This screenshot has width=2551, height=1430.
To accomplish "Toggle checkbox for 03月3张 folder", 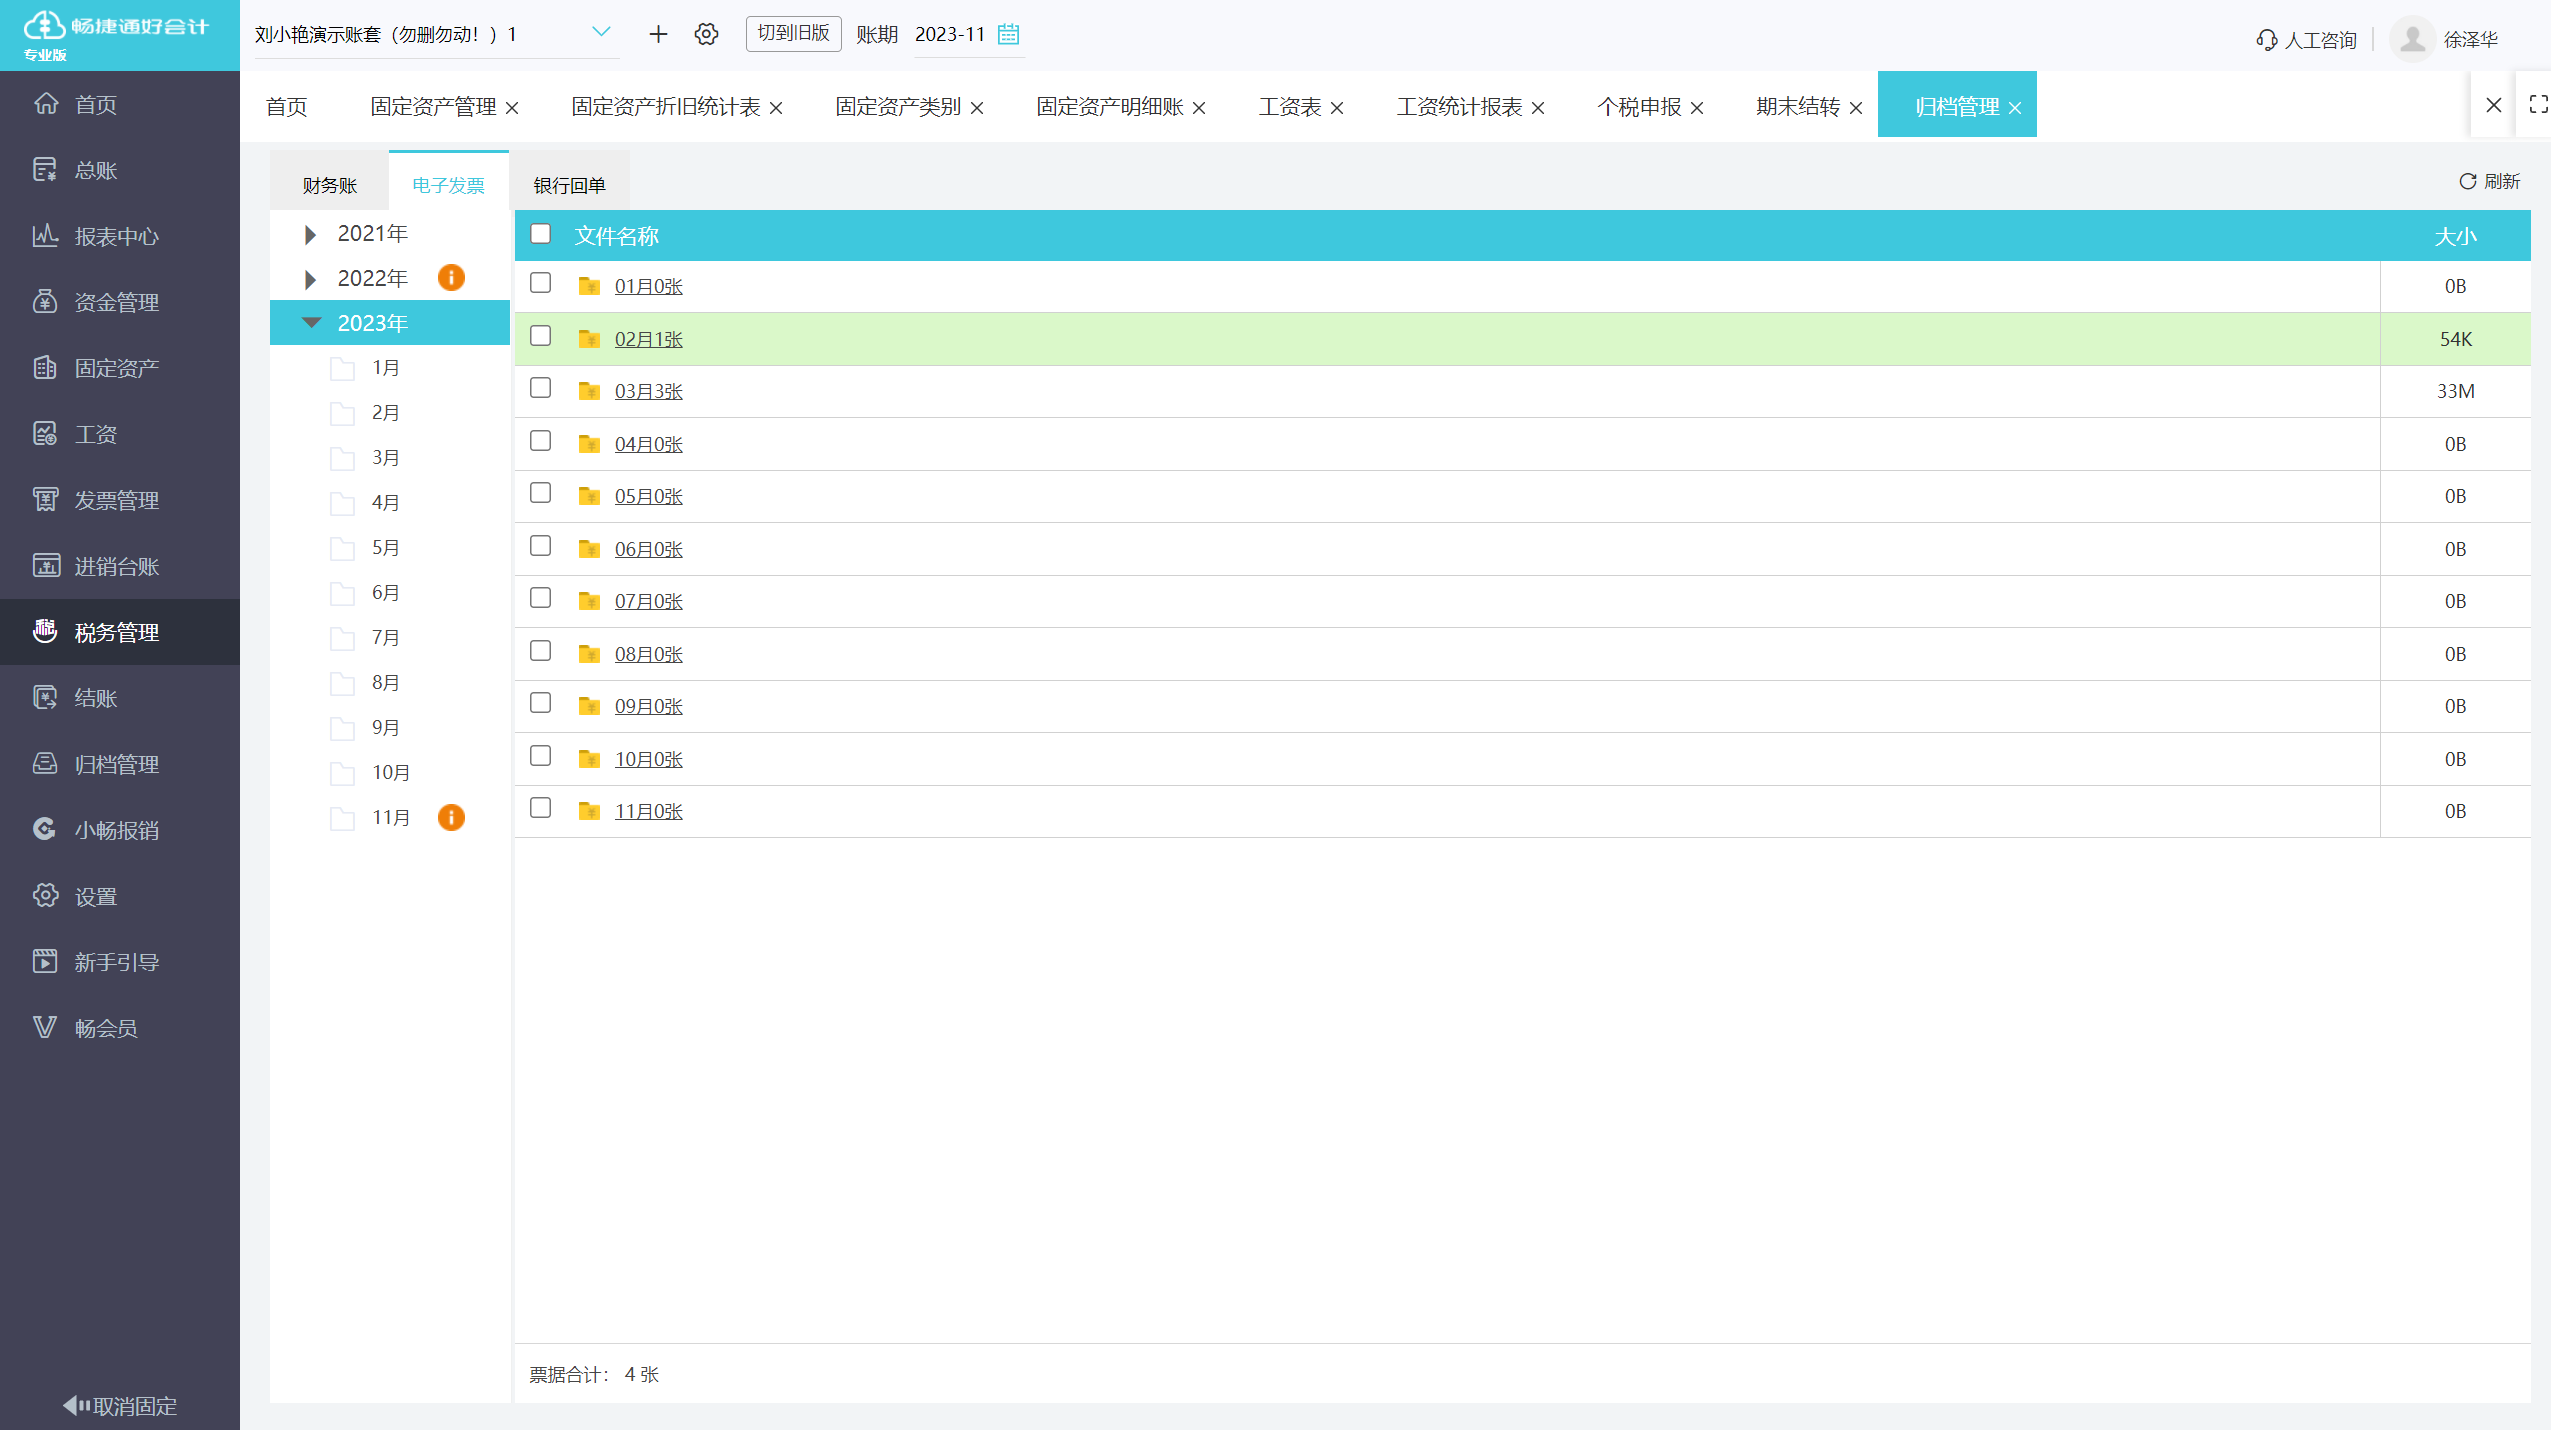I will (x=540, y=389).
